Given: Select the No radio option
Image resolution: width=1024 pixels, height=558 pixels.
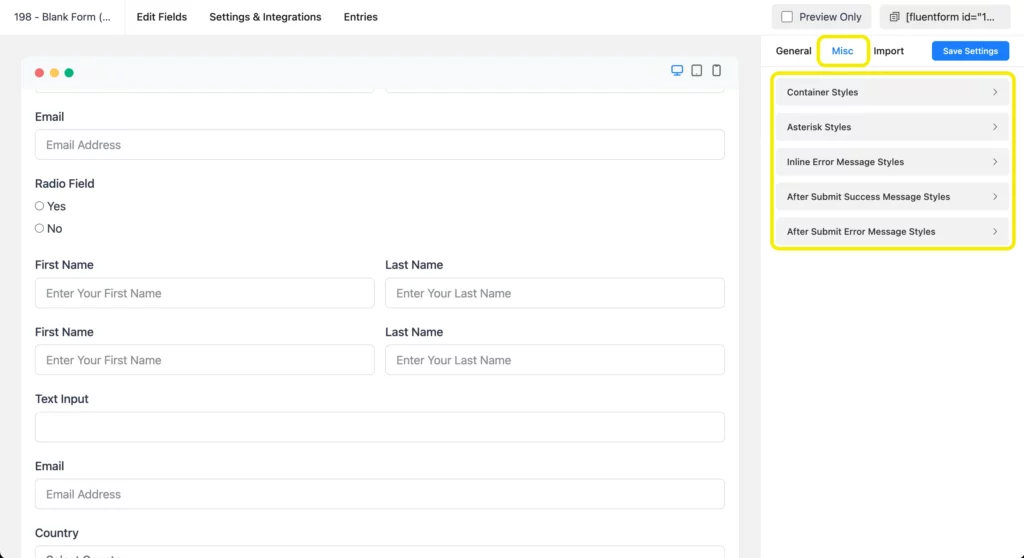Looking at the screenshot, I should click(40, 228).
